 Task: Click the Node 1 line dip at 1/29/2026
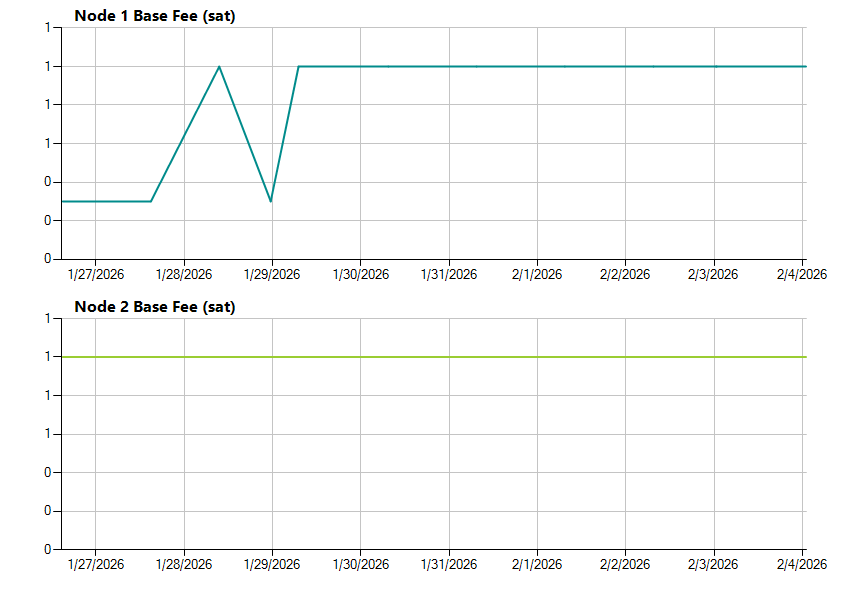(270, 200)
